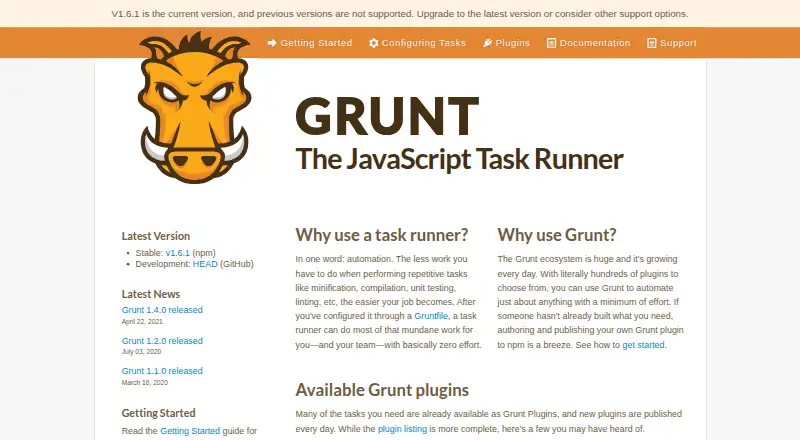Follow the Gruntfile link
This screenshot has width=800, height=440.
431,316
